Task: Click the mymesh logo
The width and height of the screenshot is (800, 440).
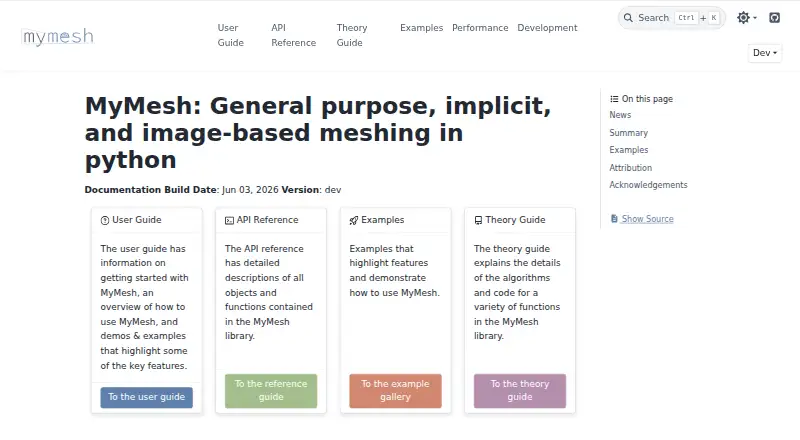Action: point(58,36)
